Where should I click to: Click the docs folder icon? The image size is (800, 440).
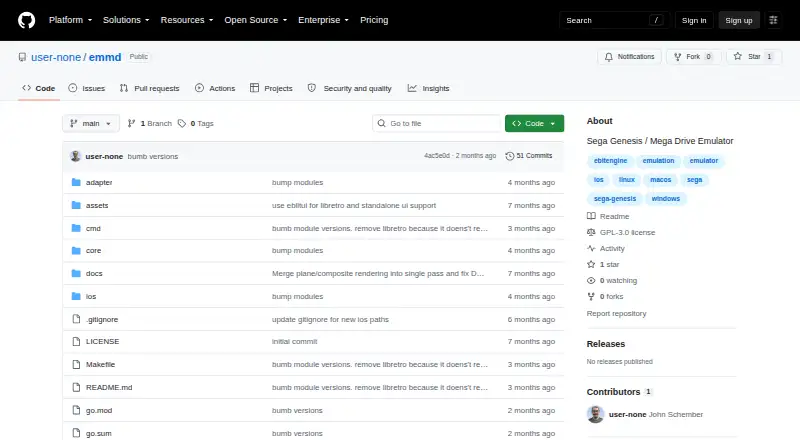(76, 274)
